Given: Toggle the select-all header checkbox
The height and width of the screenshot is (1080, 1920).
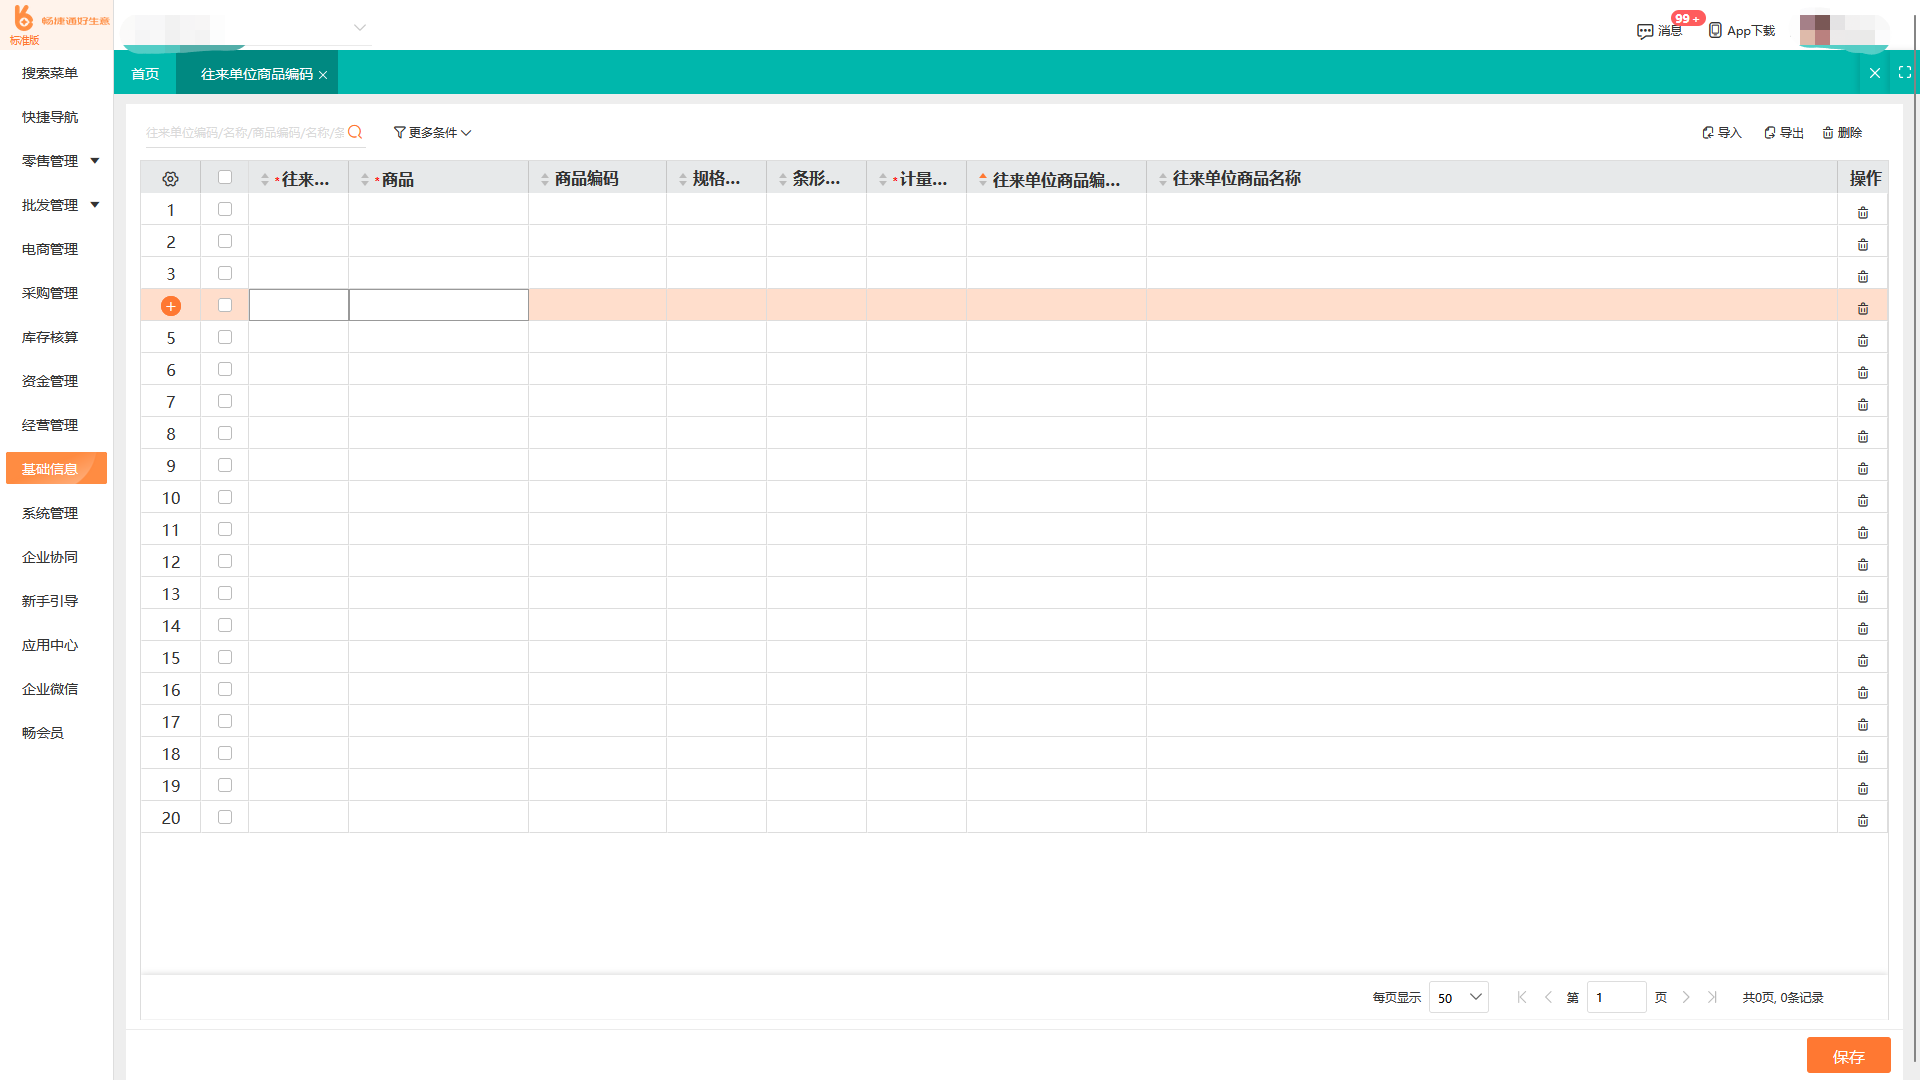Looking at the screenshot, I should [x=224, y=177].
